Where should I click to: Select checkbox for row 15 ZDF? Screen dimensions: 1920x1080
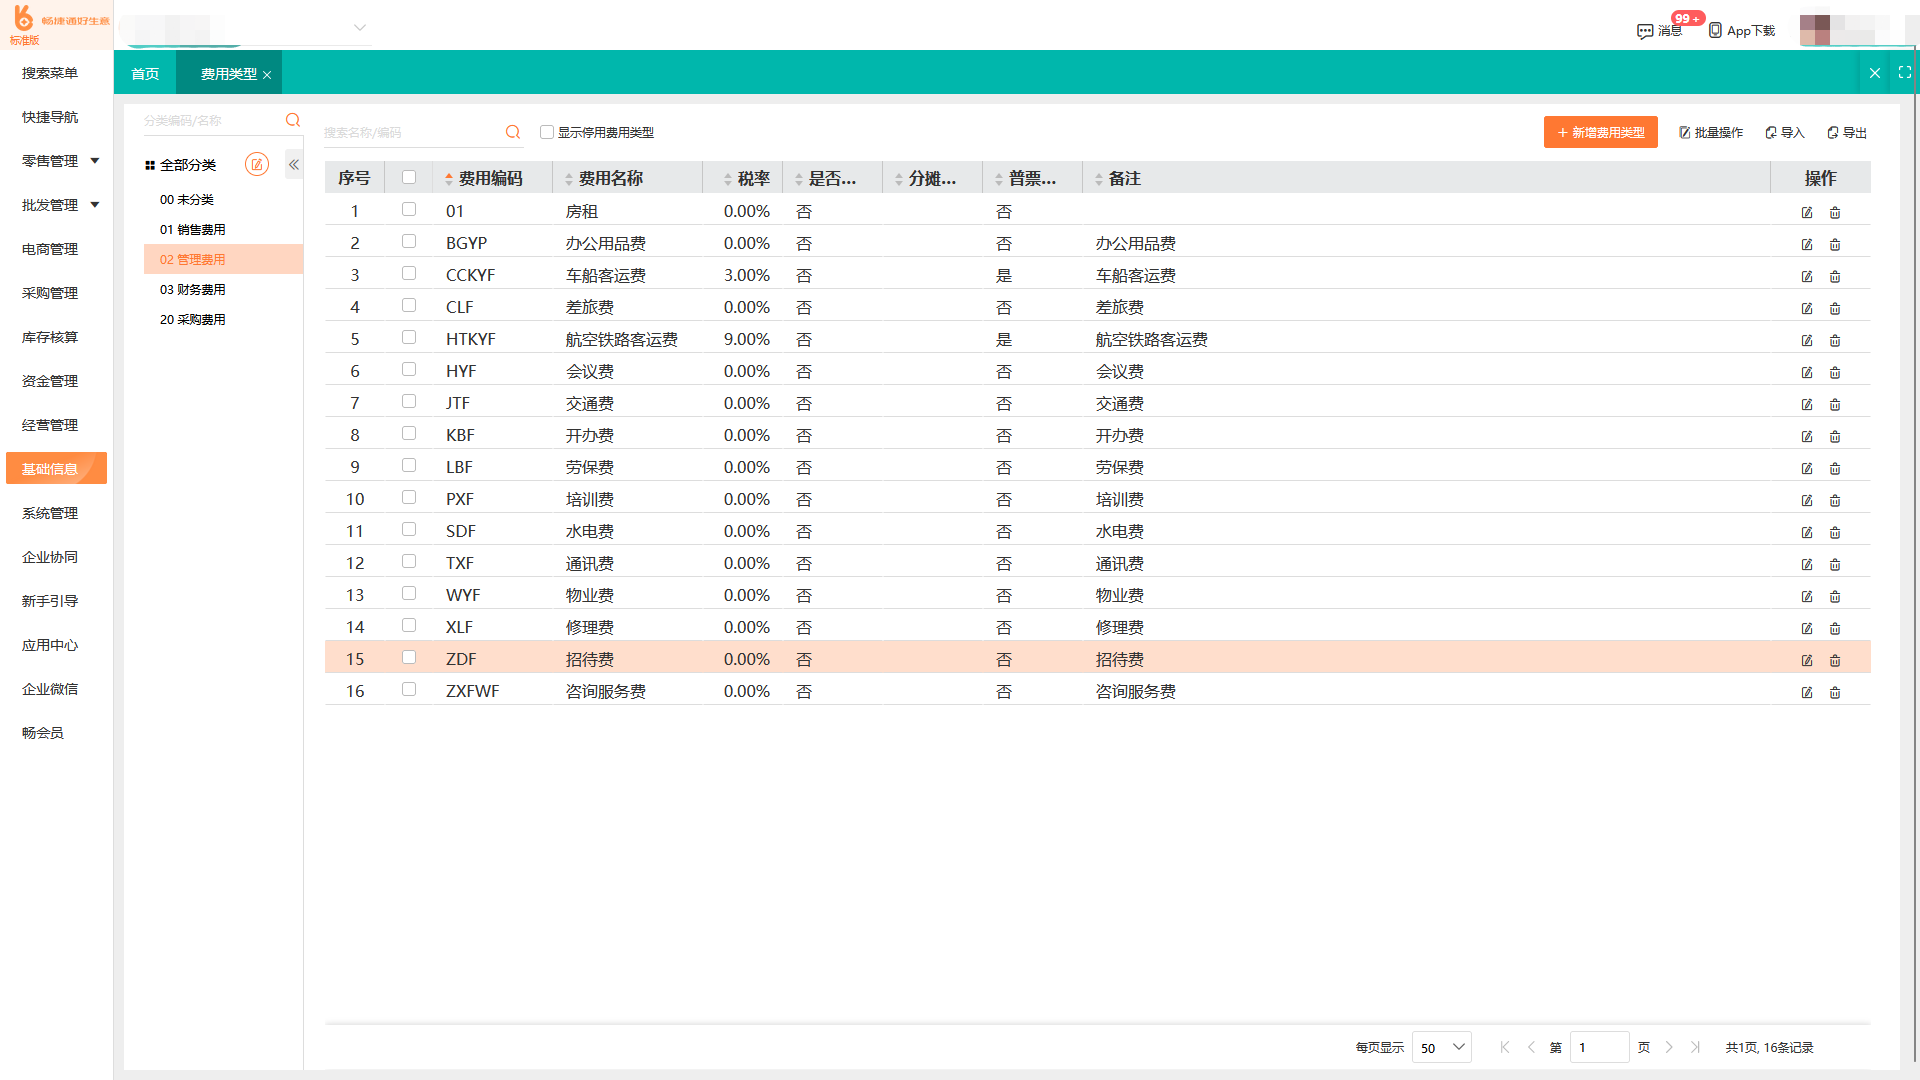point(409,658)
